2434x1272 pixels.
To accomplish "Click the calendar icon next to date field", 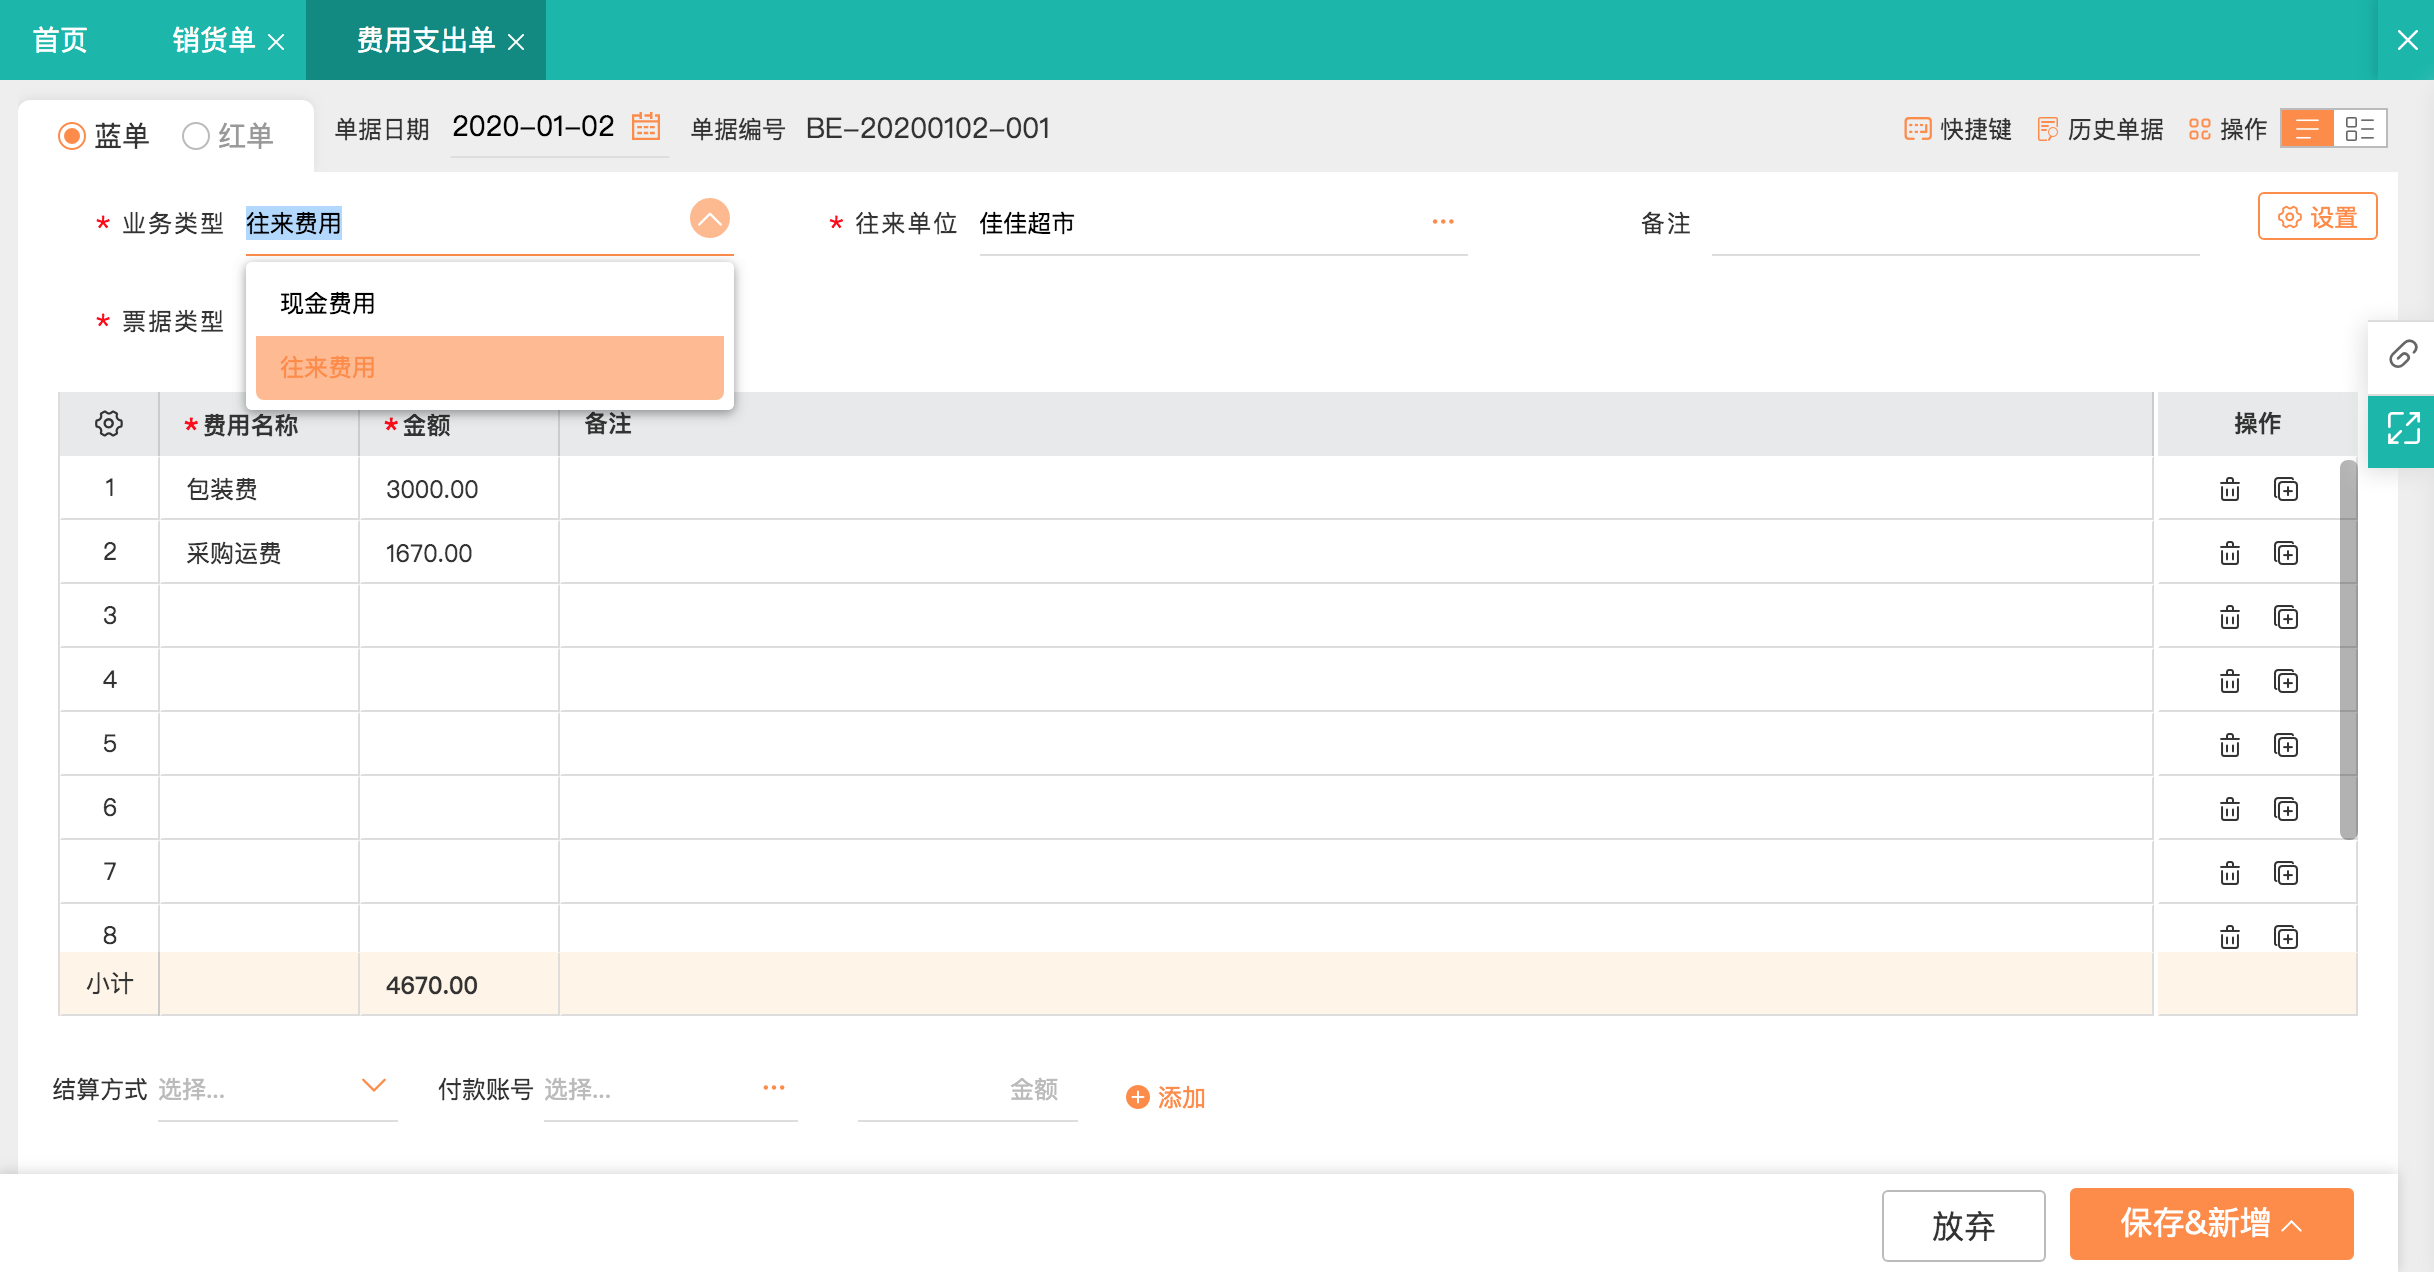I will pos(646,129).
